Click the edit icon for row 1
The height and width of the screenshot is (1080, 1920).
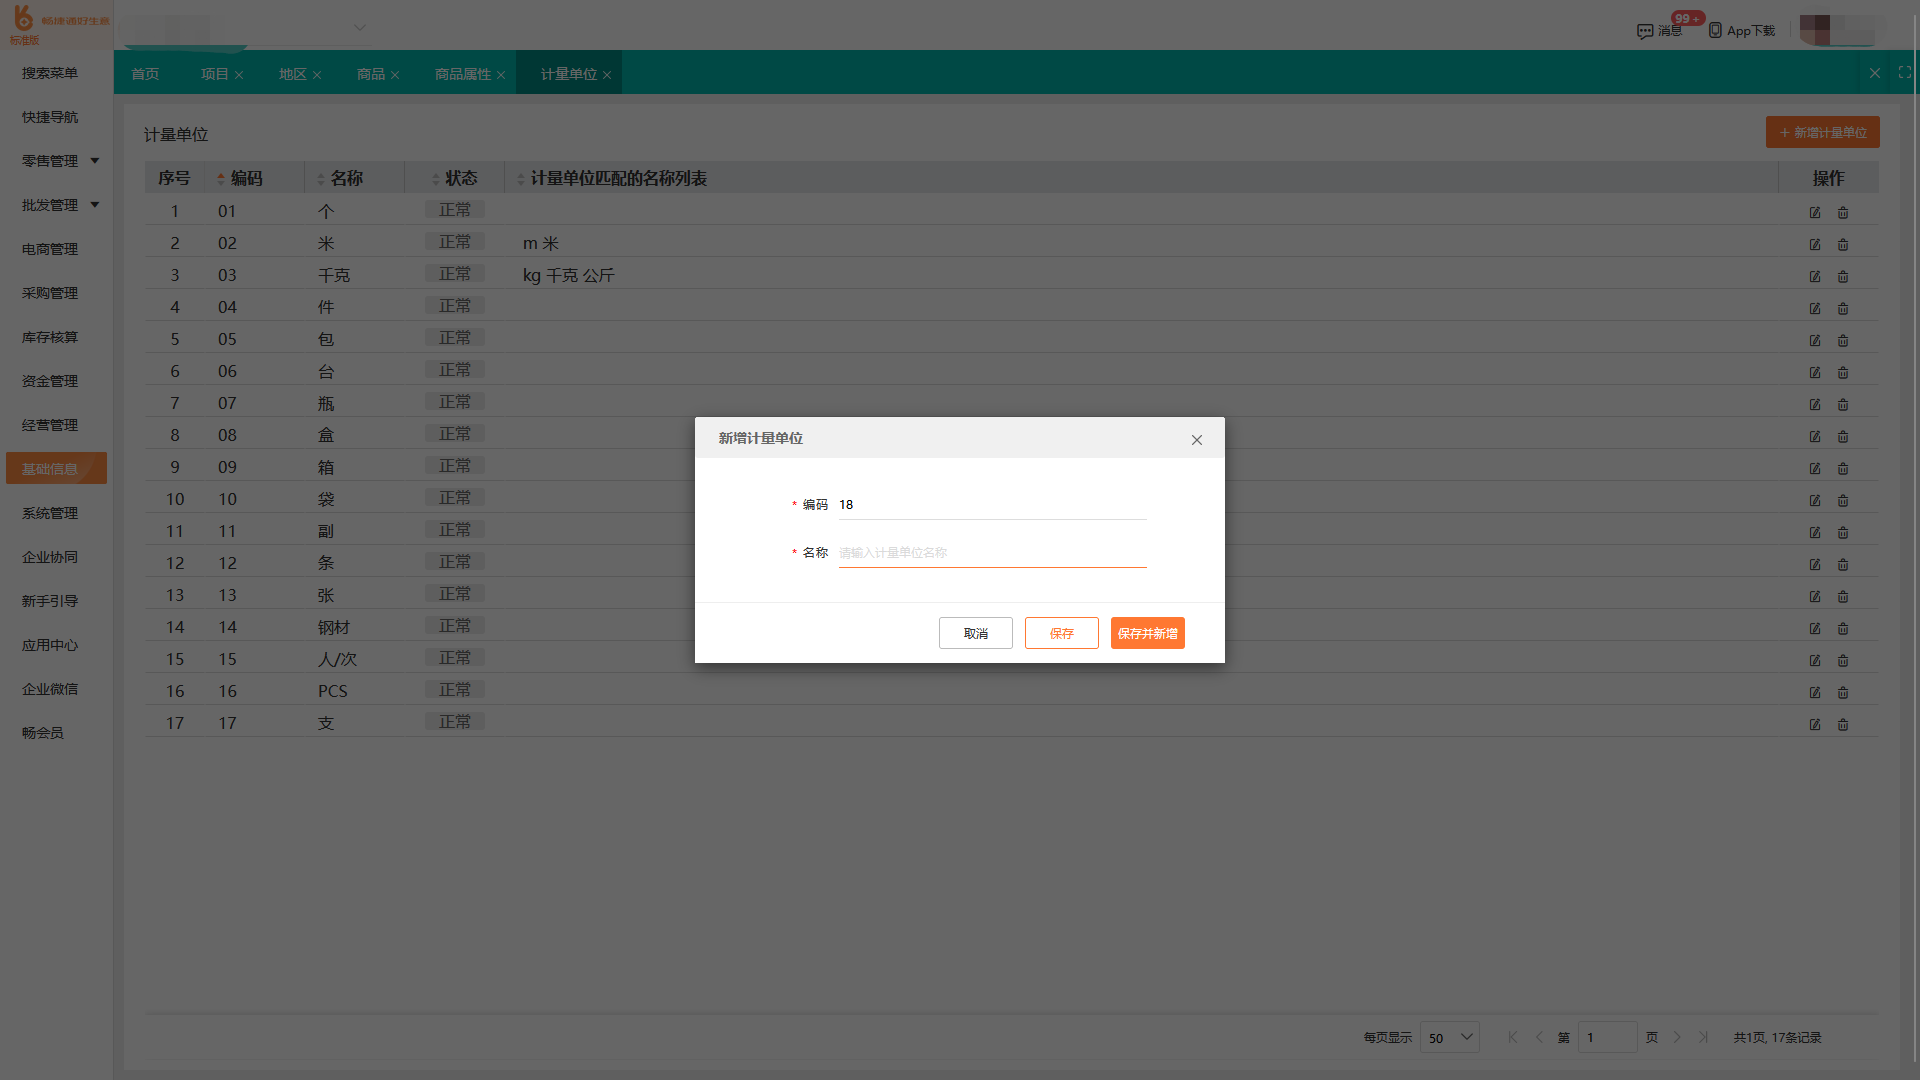click(1815, 212)
